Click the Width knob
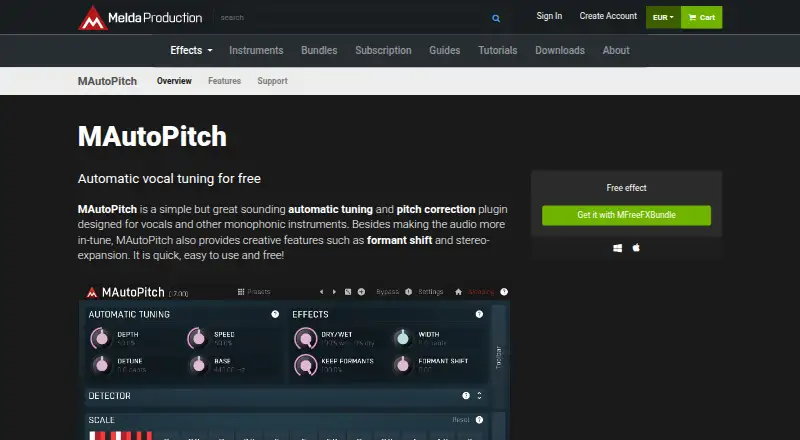 click(x=403, y=337)
